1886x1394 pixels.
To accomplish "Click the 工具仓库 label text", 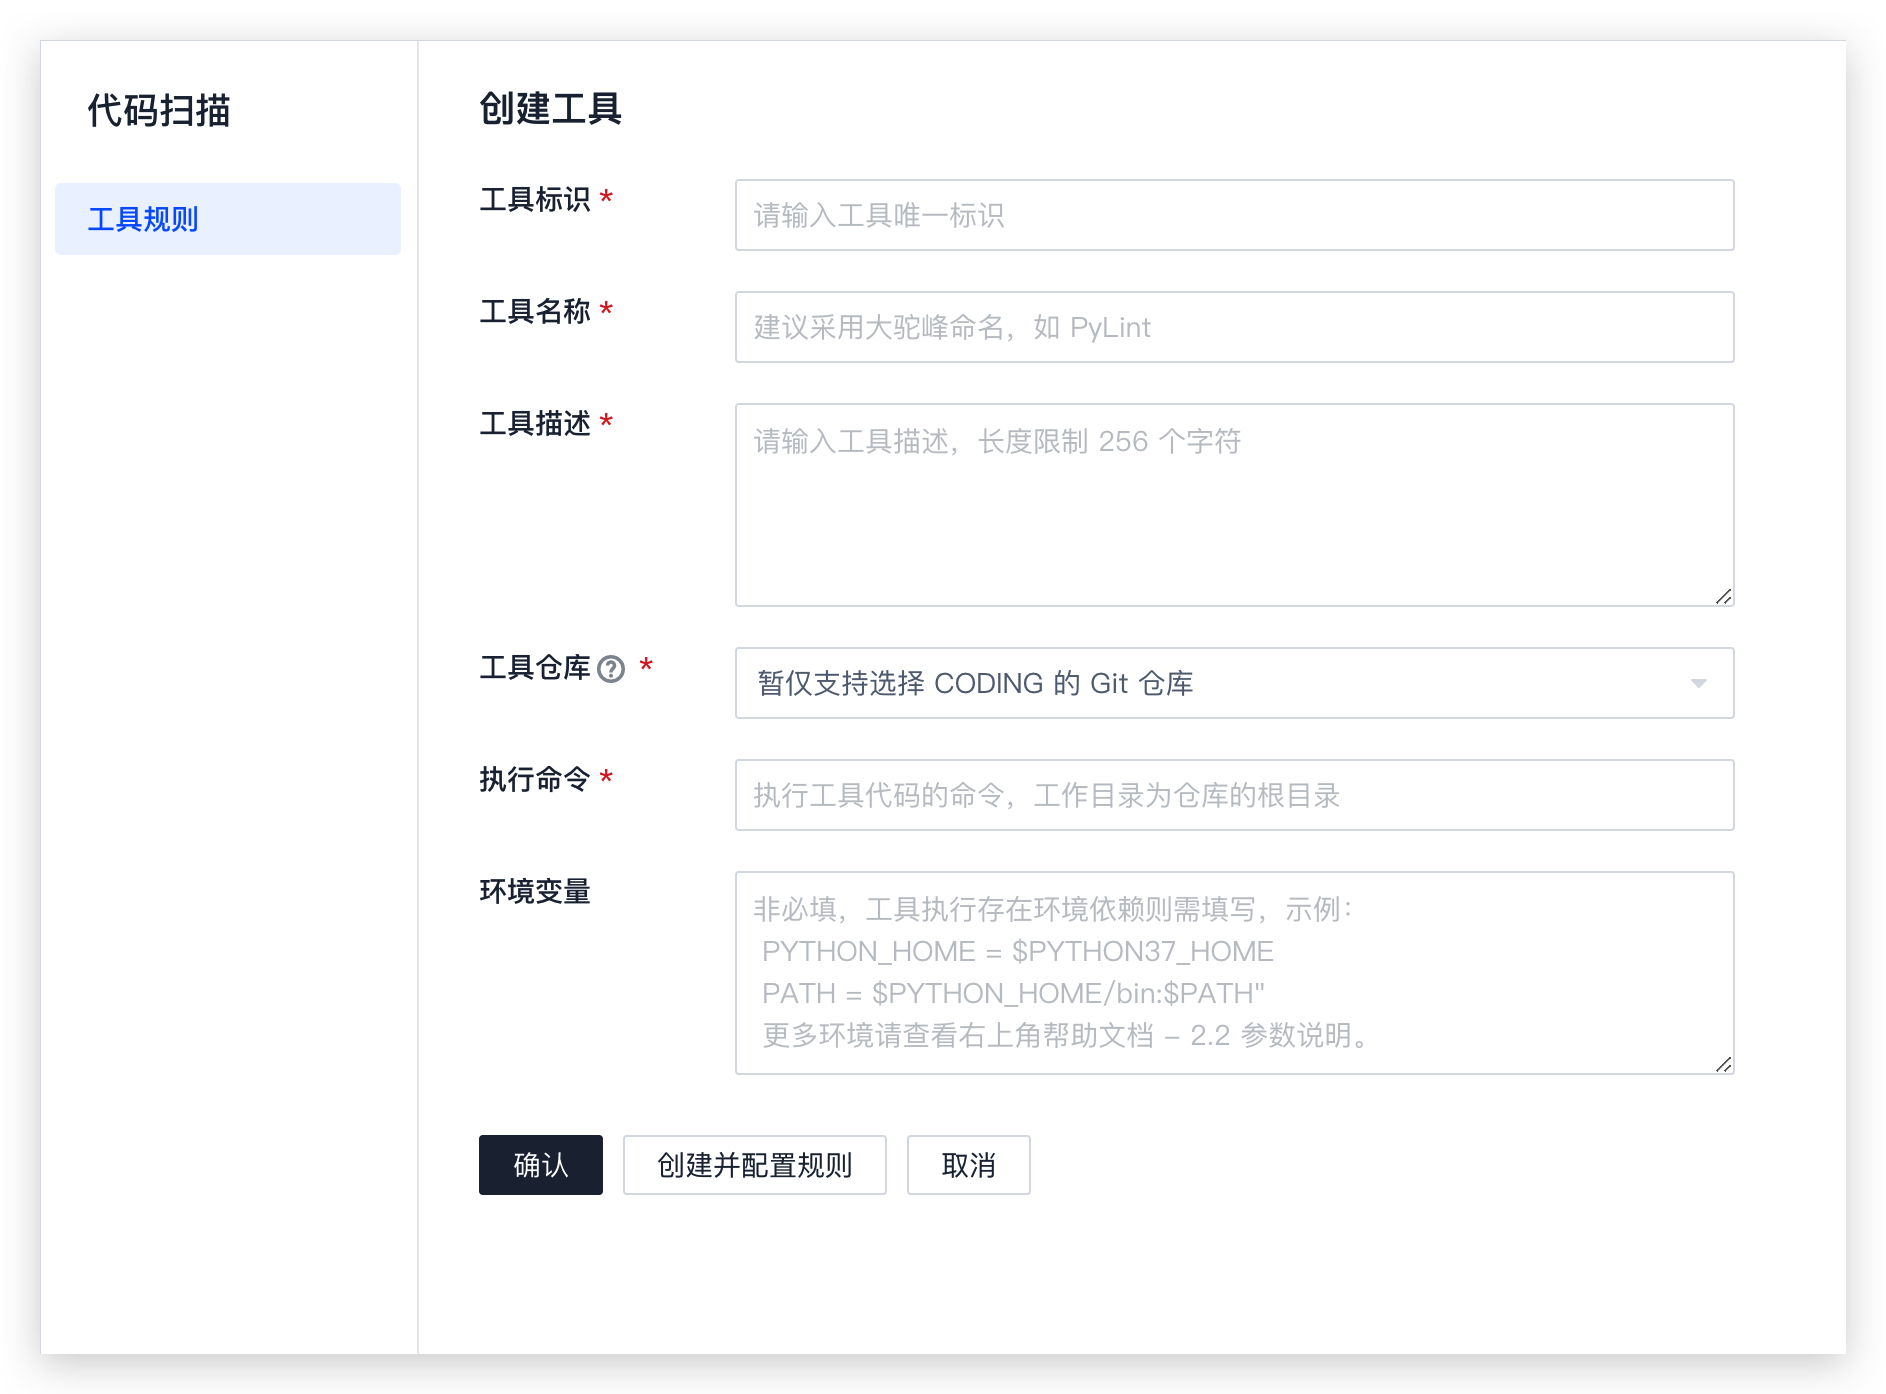I will [535, 668].
